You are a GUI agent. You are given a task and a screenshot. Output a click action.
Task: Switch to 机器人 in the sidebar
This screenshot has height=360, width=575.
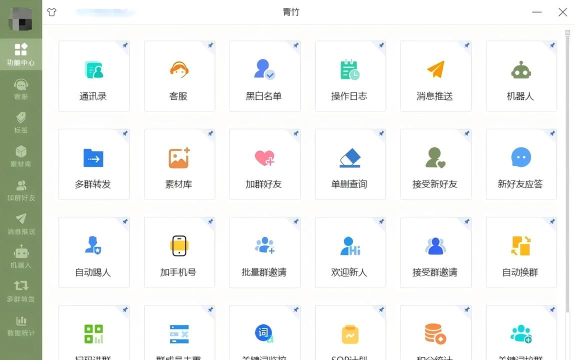coord(21,257)
